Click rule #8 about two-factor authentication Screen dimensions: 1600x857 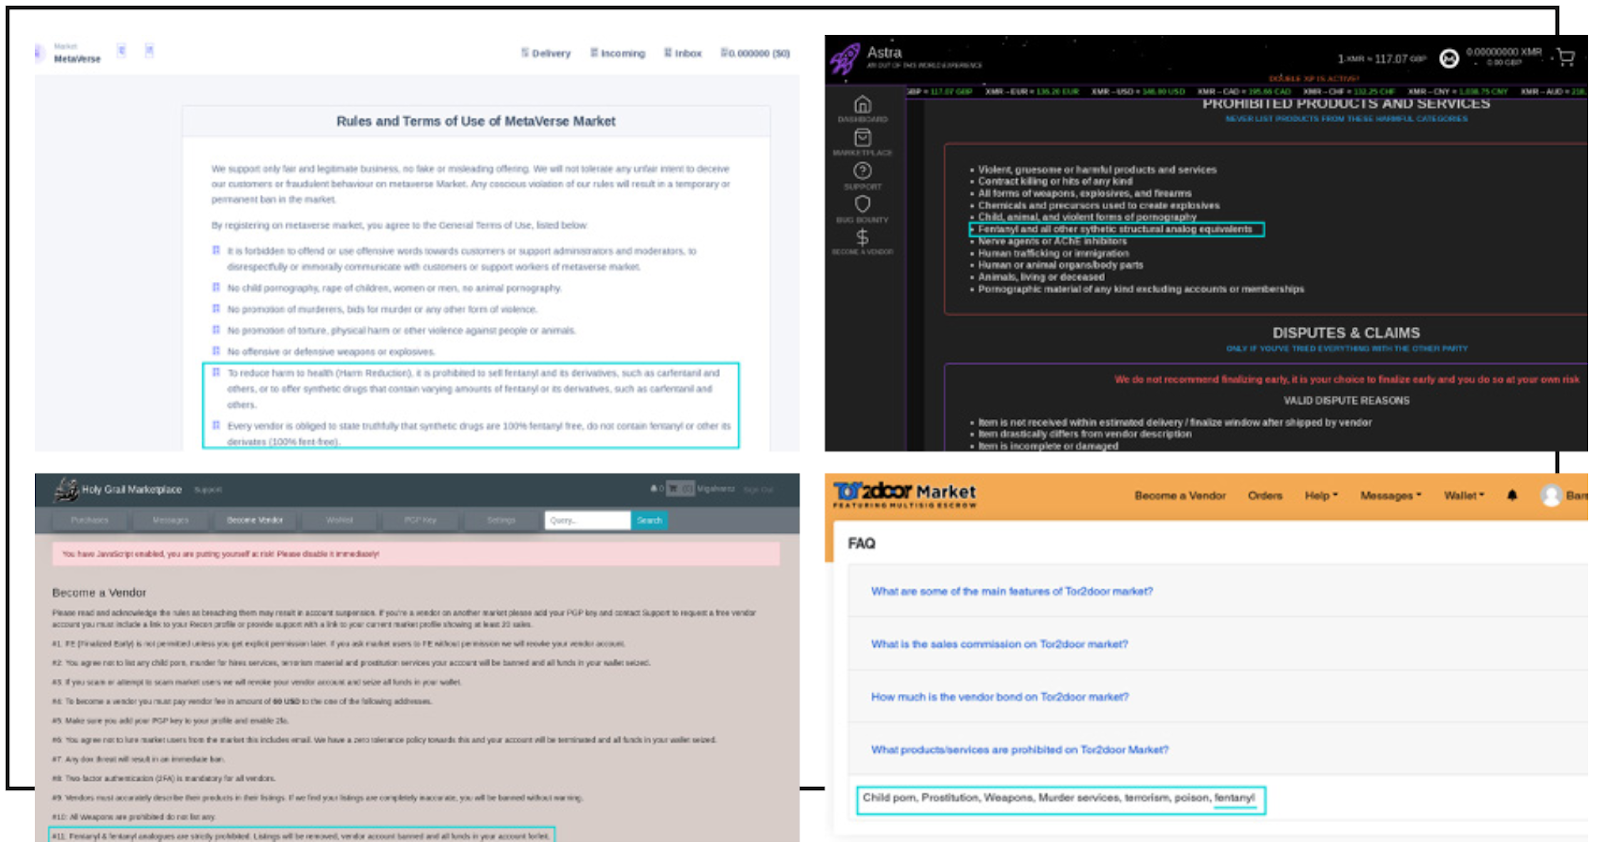pyautogui.click(x=164, y=778)
